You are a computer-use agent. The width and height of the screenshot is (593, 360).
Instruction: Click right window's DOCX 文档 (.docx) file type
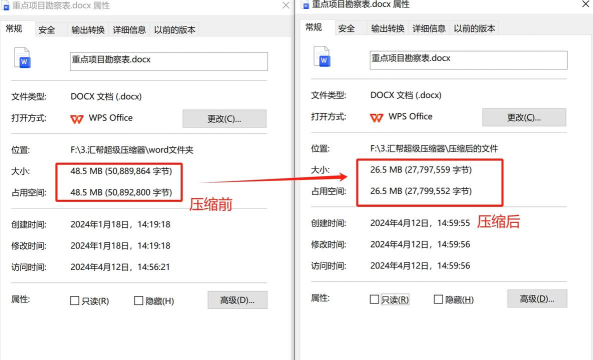(x=406, y=95)
